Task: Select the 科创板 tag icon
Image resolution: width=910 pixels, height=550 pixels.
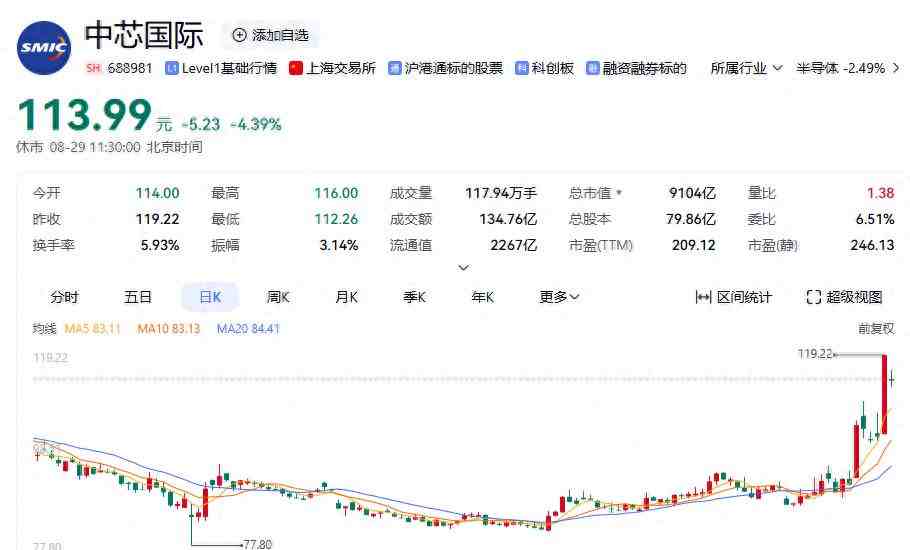Action: 522,69
